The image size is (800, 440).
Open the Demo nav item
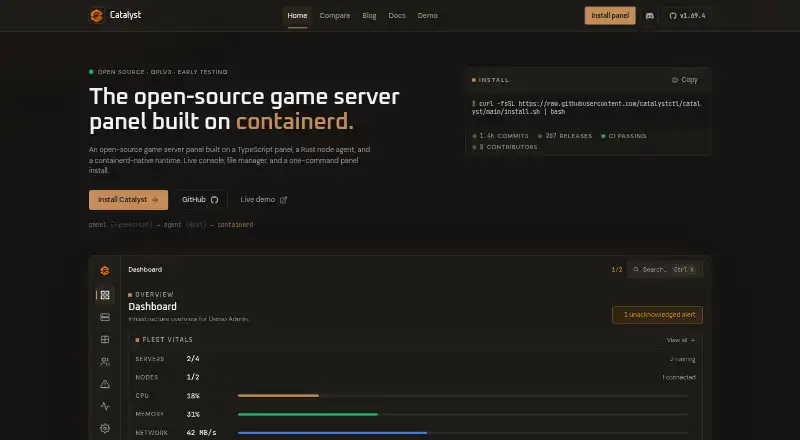[428, 16]
